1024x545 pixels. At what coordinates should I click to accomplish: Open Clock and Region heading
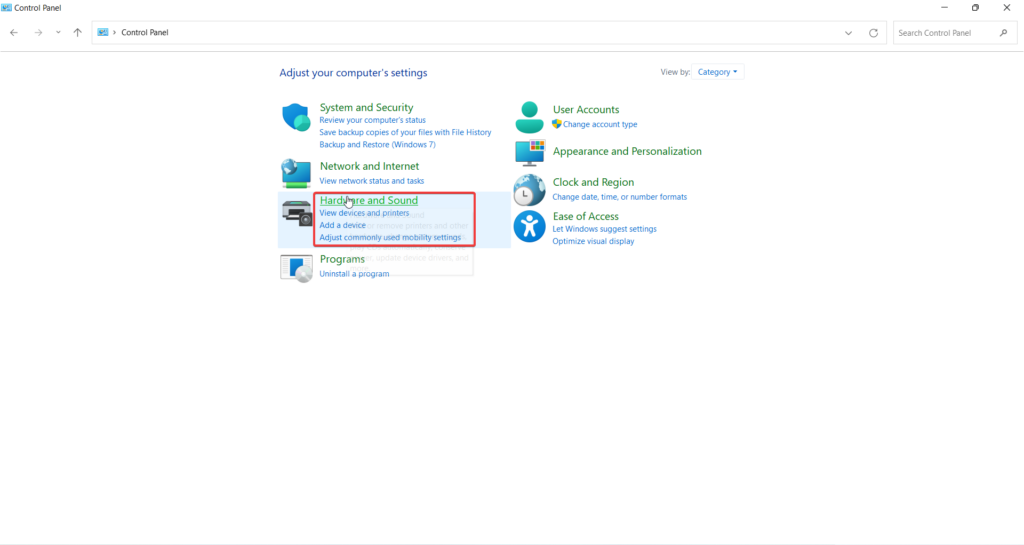593,182
